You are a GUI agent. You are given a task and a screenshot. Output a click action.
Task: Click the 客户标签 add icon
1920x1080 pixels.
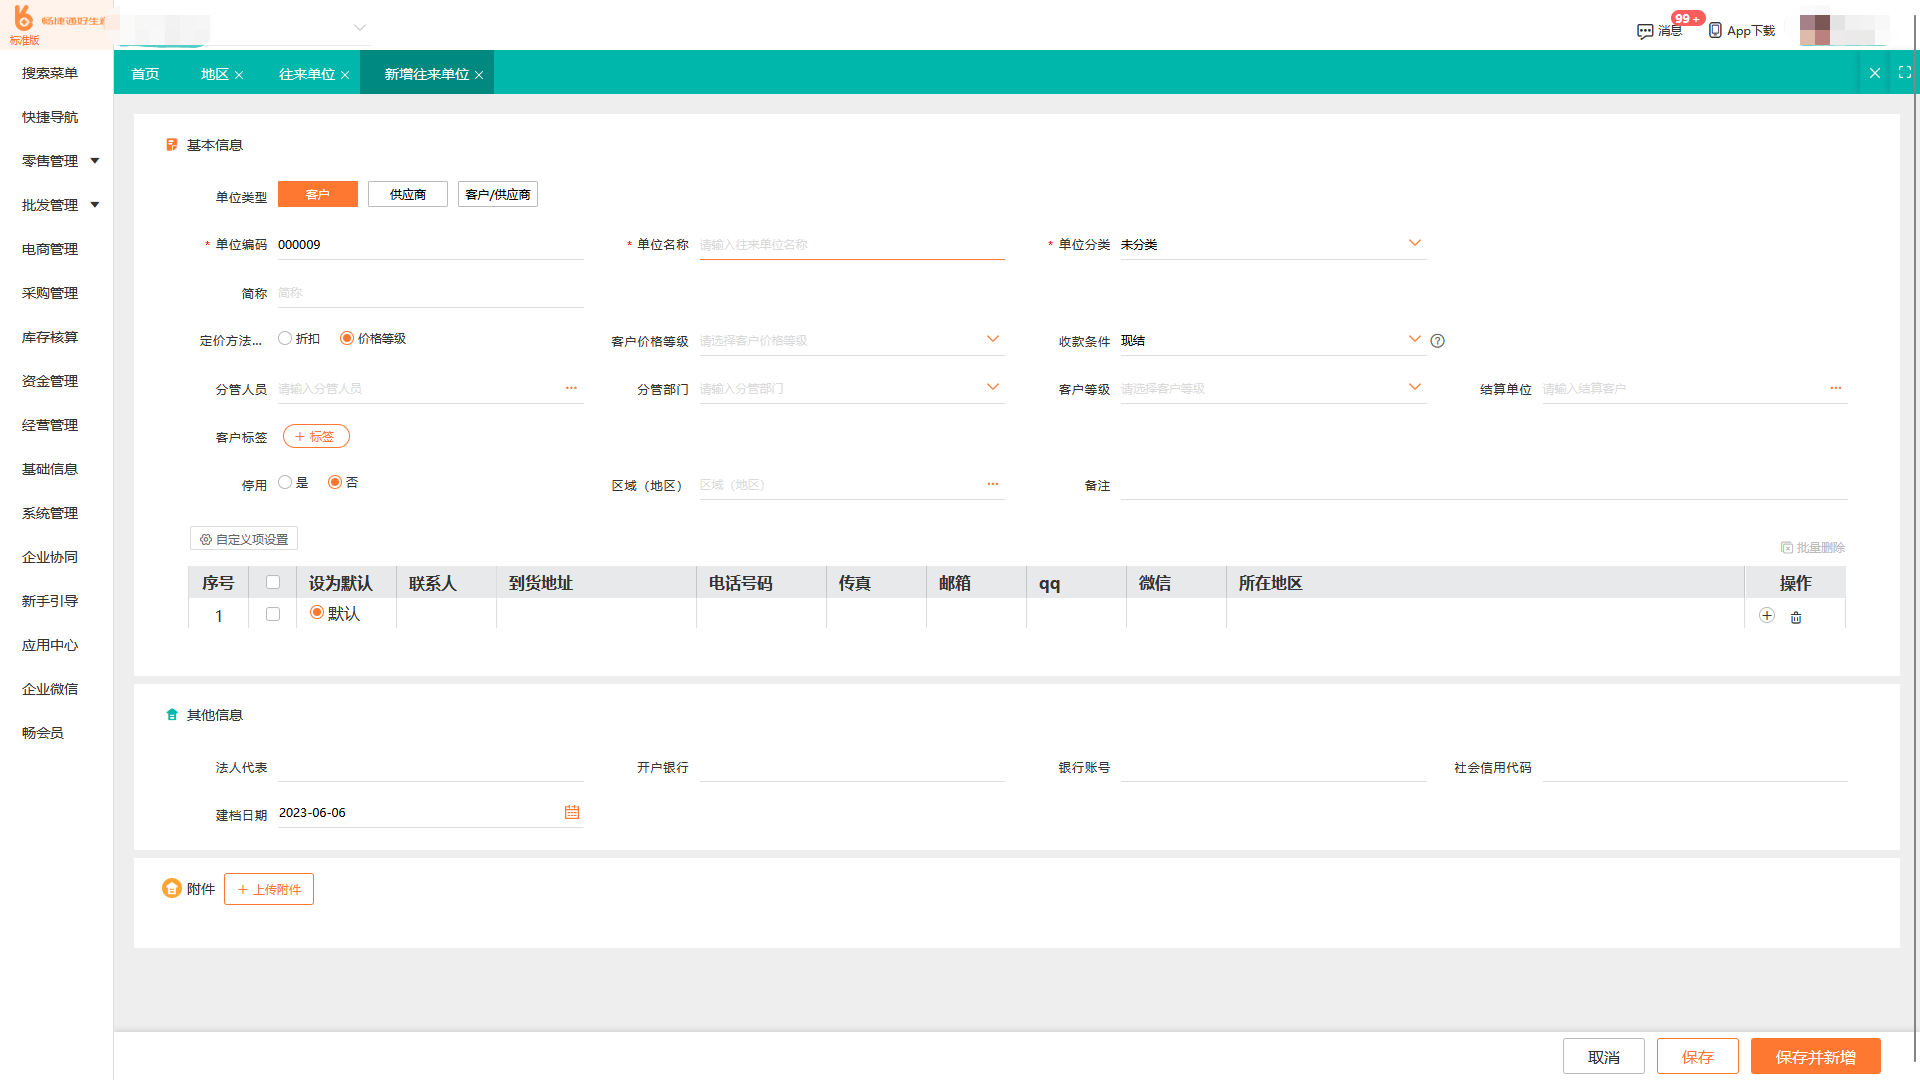(316, 435)
